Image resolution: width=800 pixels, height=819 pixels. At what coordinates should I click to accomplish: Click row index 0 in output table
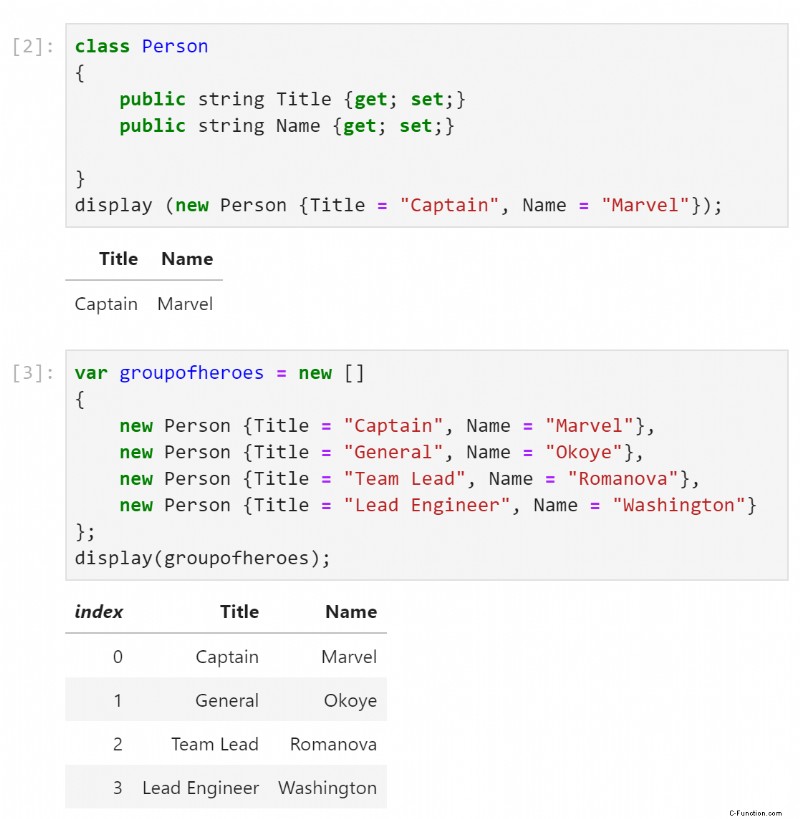click(x=118, y=657)
